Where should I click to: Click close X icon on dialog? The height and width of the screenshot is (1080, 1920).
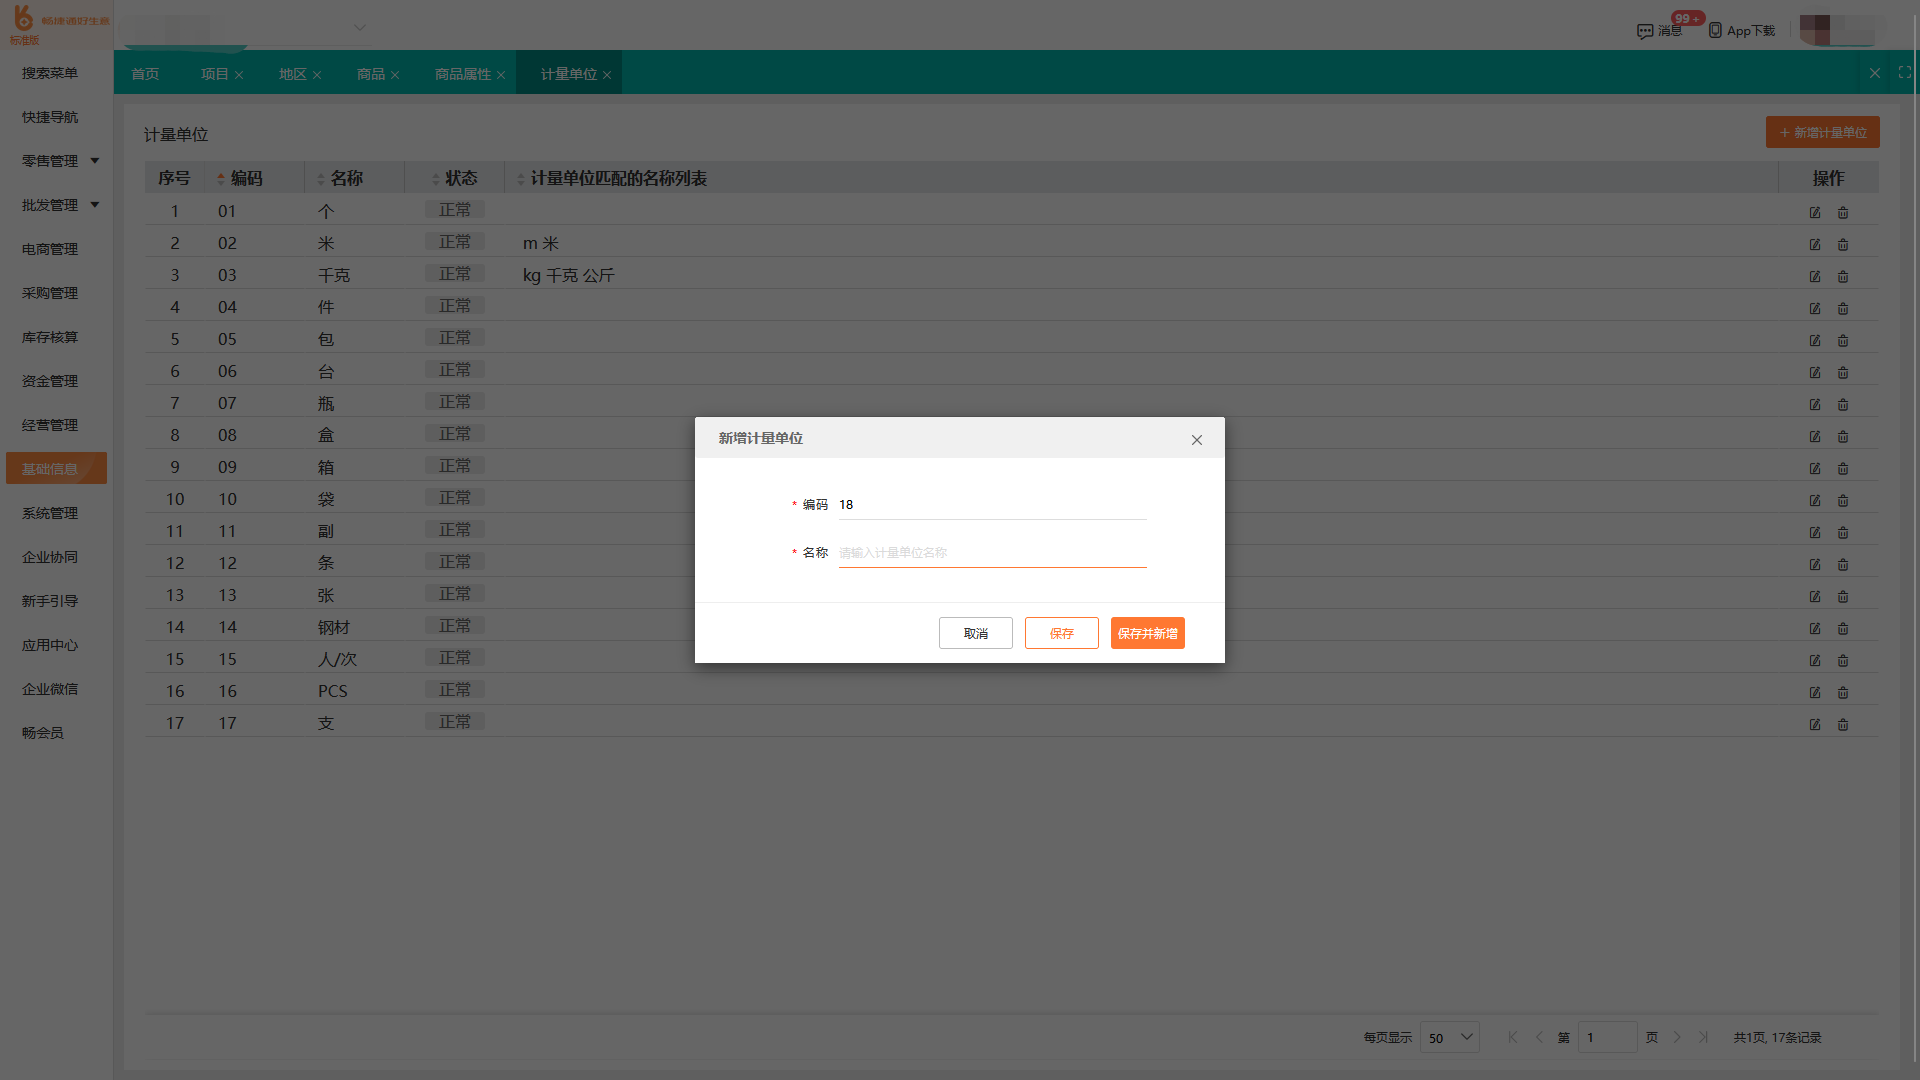pos(1196,439)
